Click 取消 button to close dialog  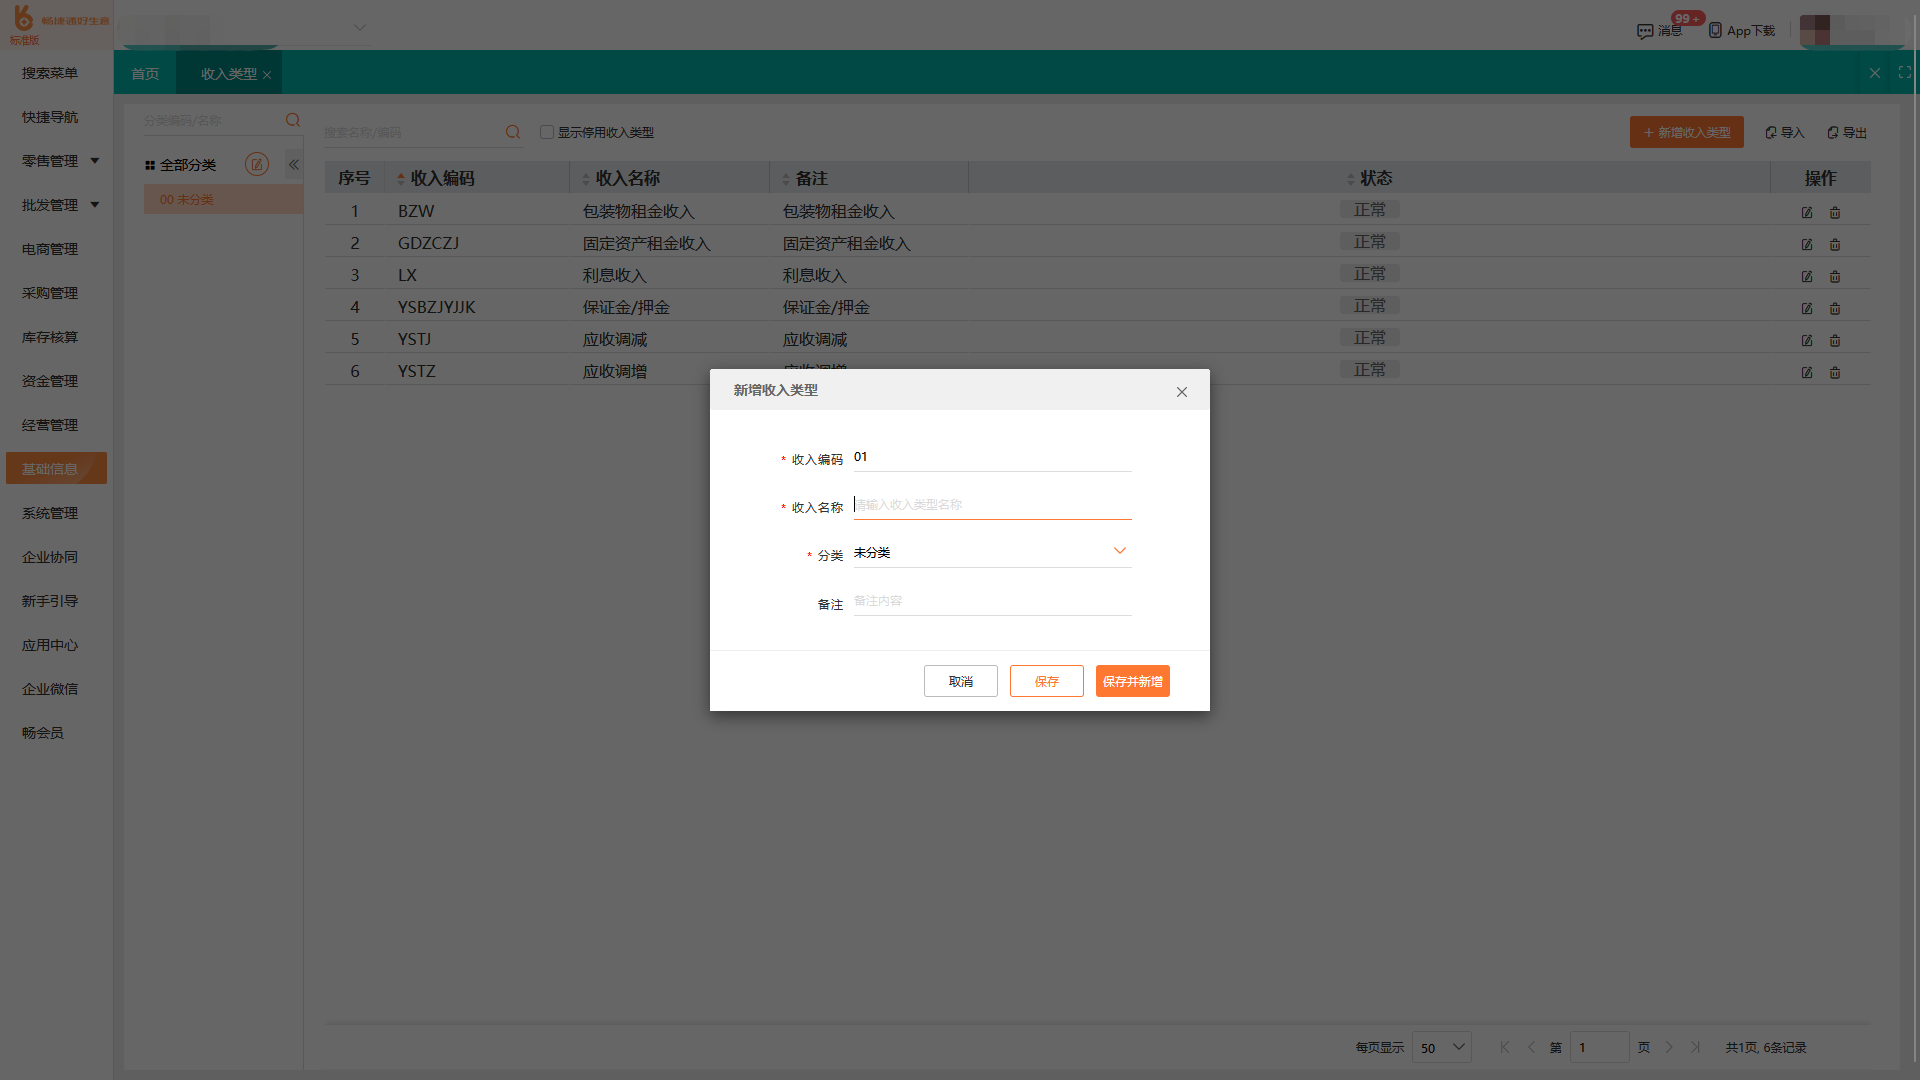961,680
